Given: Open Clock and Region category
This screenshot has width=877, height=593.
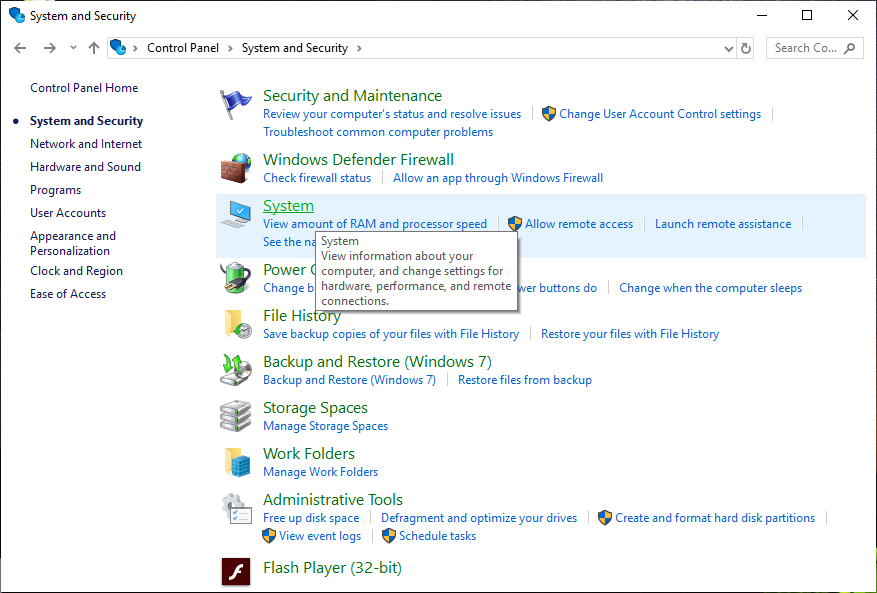Looking at the screenshot, I should tap(77, 271).
